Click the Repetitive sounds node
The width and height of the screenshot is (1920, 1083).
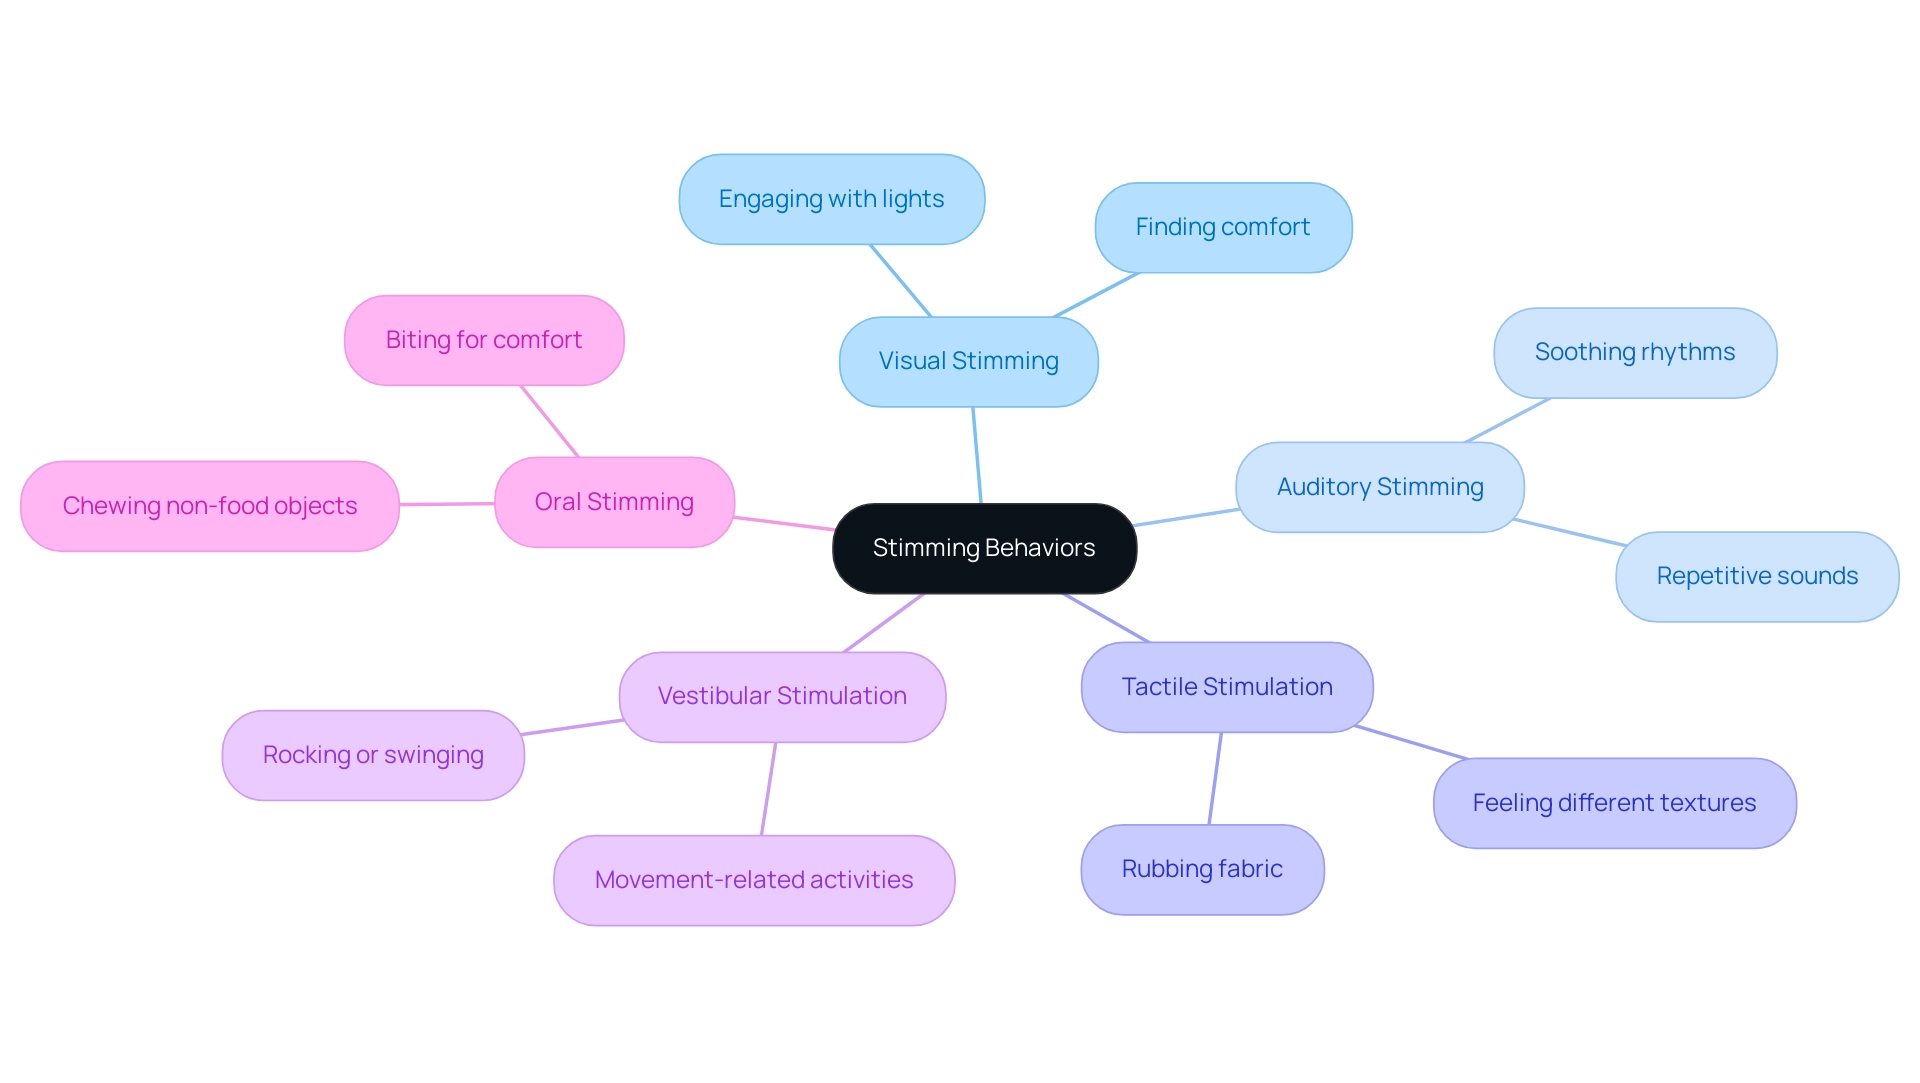click(x=1754, y=576)
